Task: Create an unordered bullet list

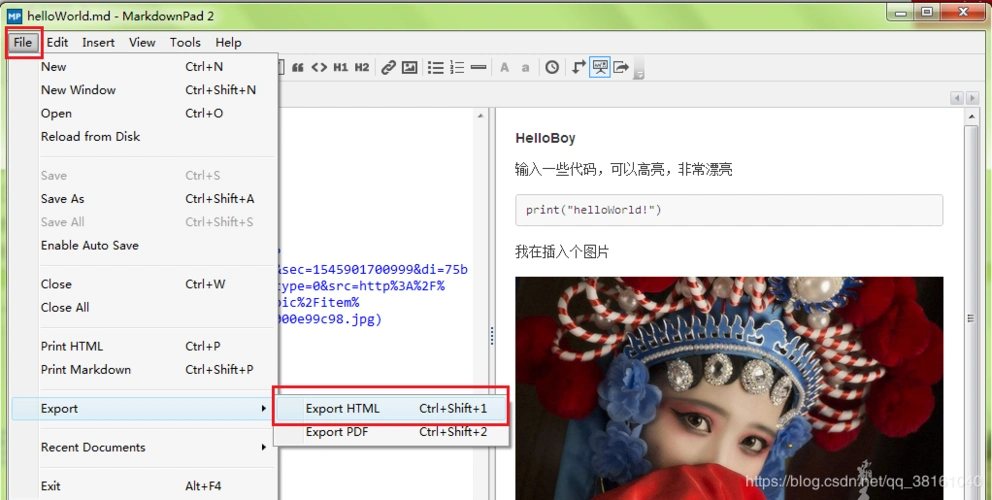Action: 436,67
